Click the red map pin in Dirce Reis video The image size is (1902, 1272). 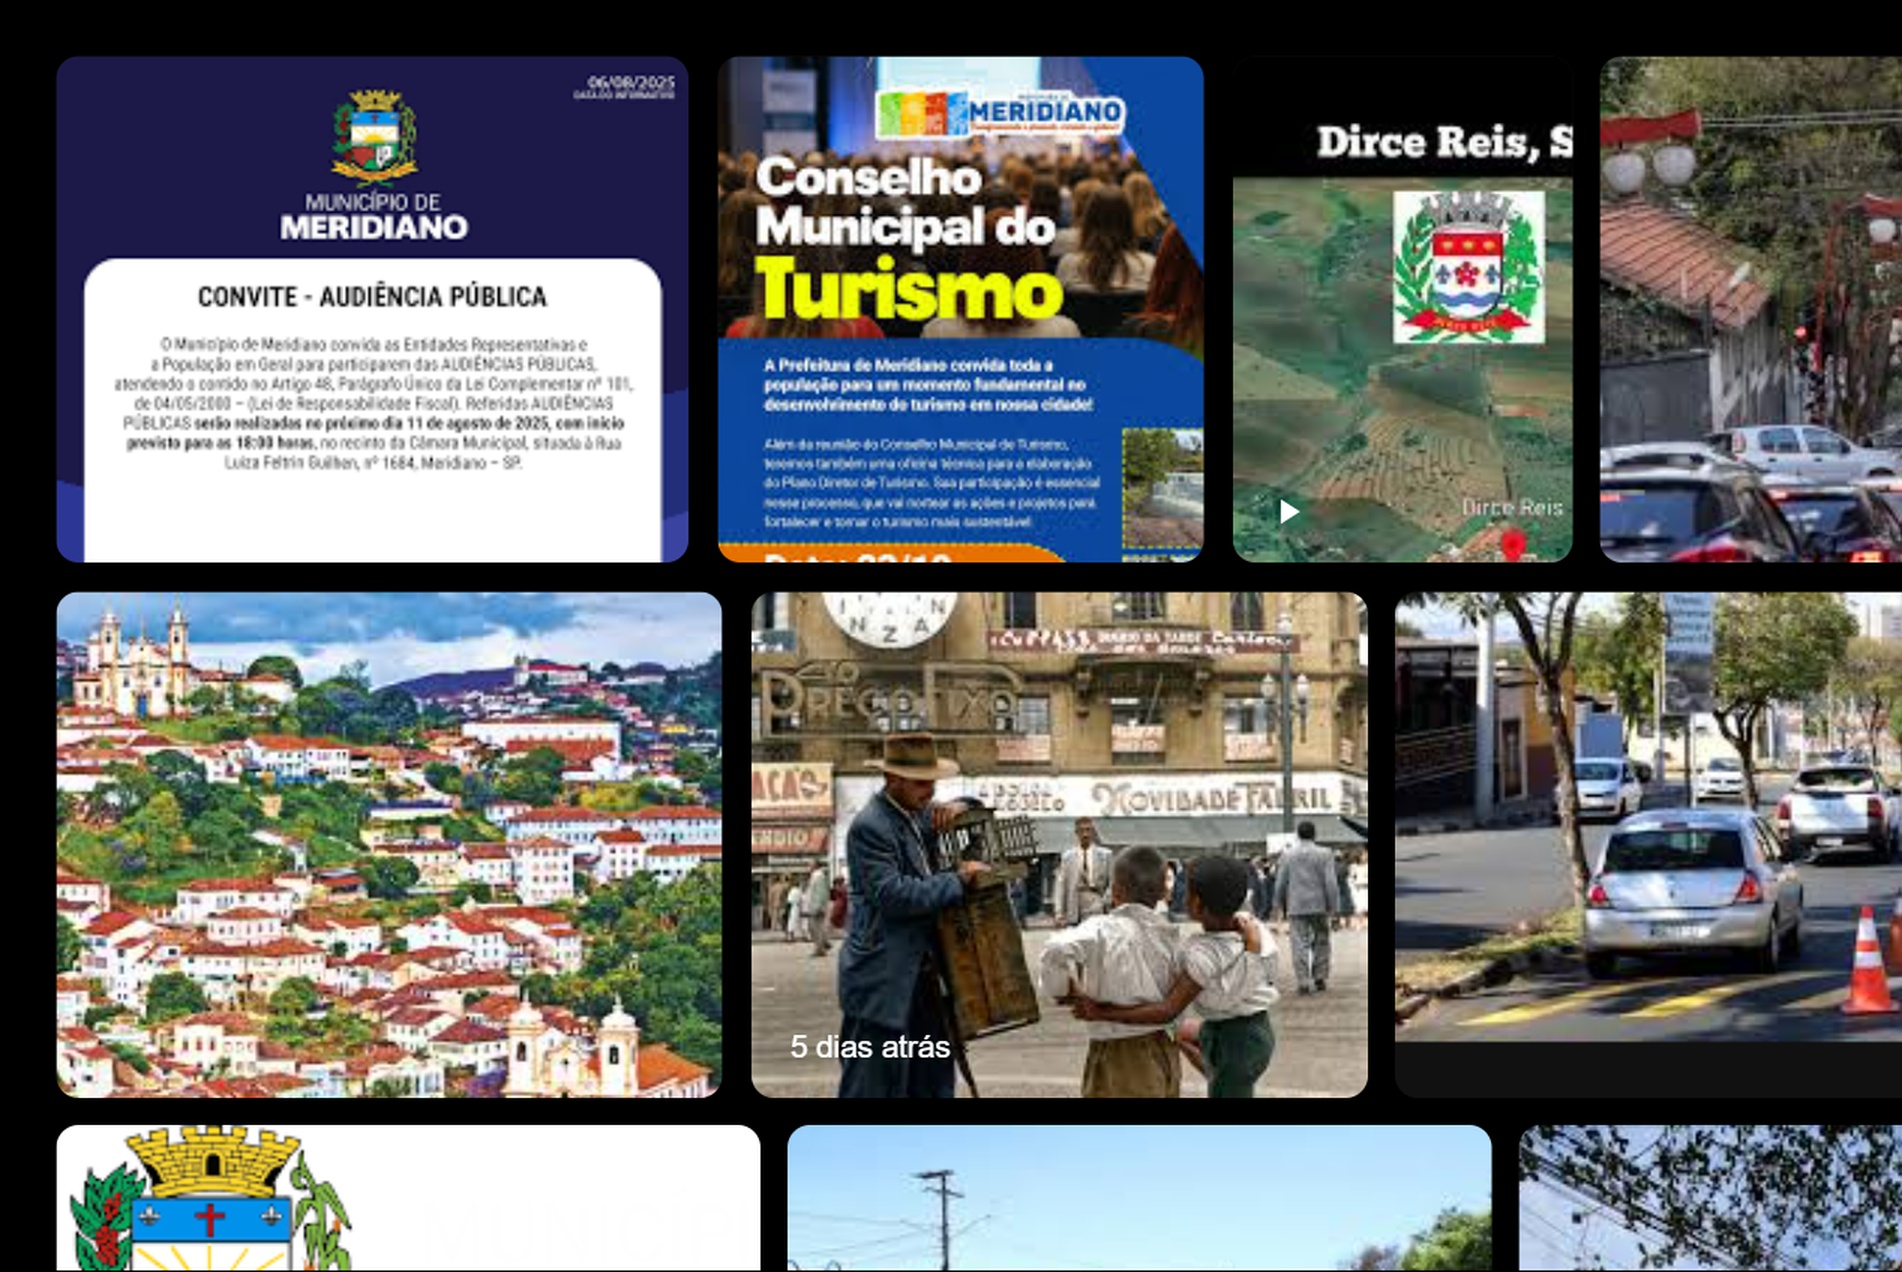tap(1513, 544)
